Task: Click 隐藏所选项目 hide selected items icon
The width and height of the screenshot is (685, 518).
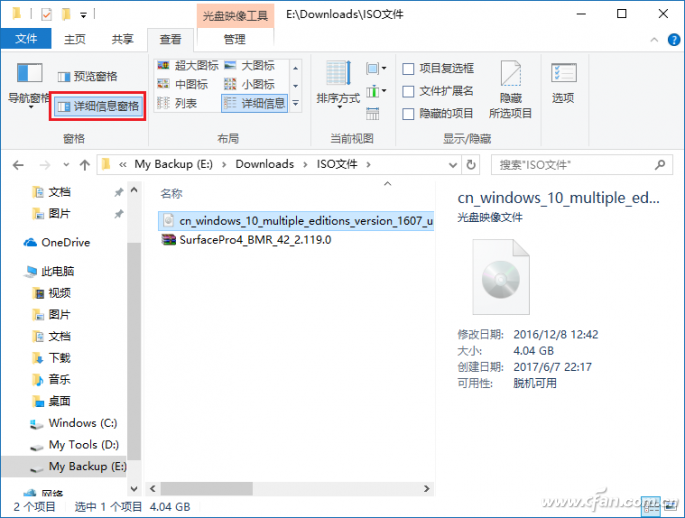Action: (510, 90)
